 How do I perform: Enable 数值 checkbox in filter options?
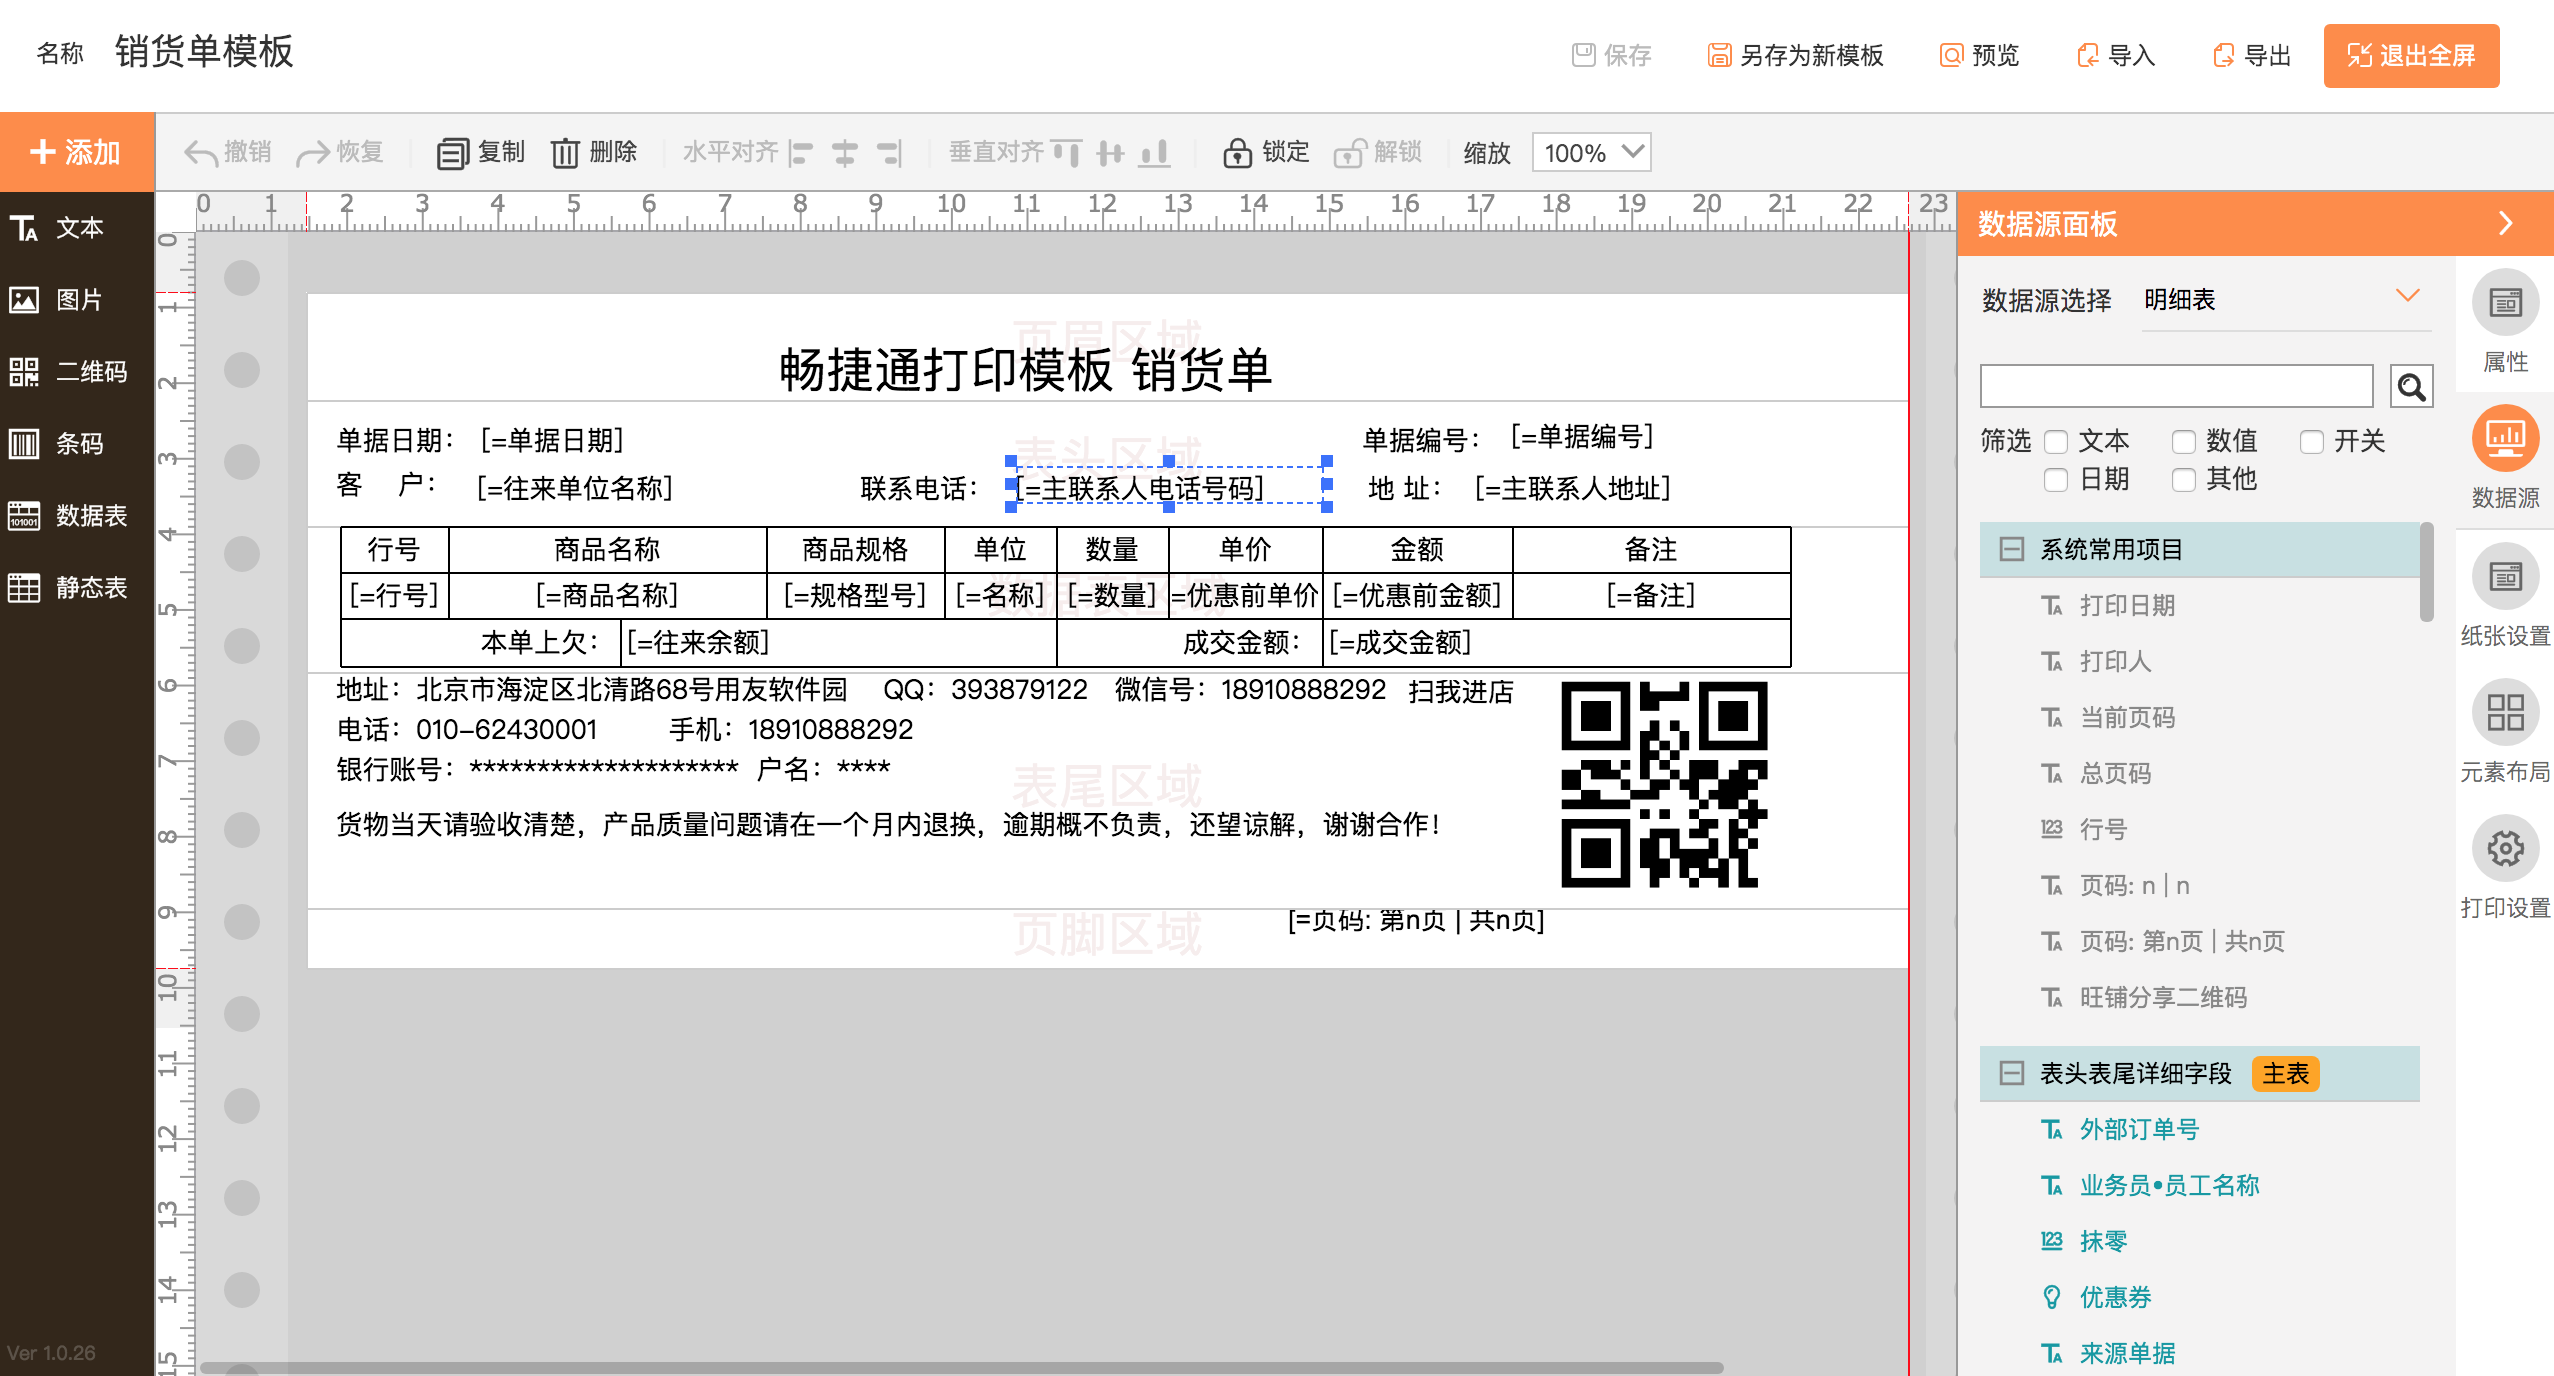click(2186, 442)
